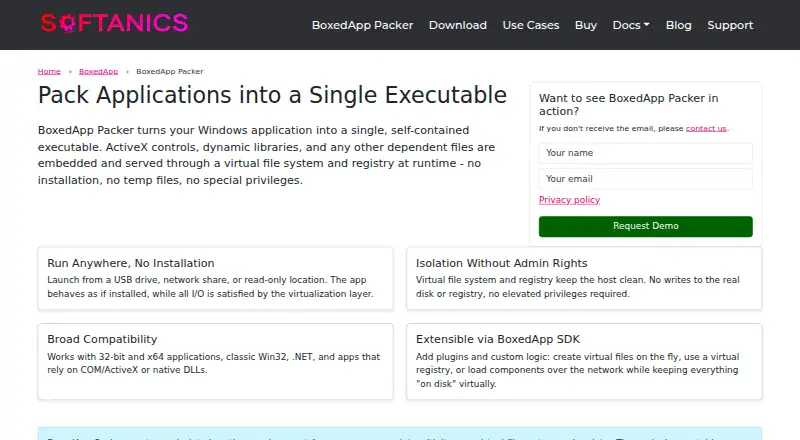Click the Softanics logo
Viewport: 800px width, 440px height.
pos(115,23)
